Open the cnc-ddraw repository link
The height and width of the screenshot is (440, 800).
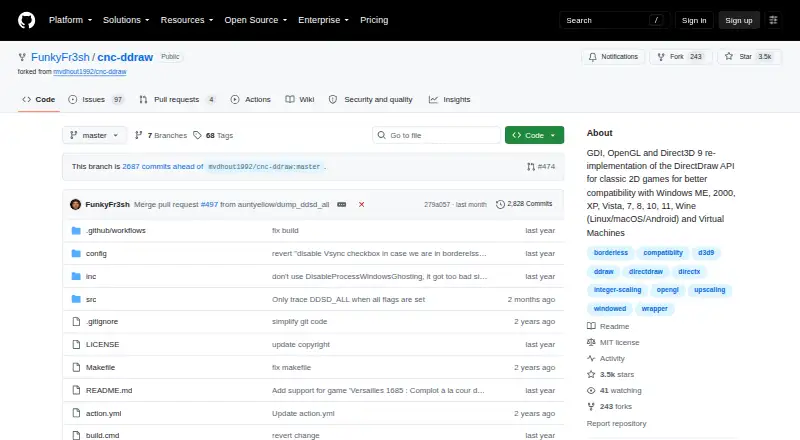click(125, 57)
